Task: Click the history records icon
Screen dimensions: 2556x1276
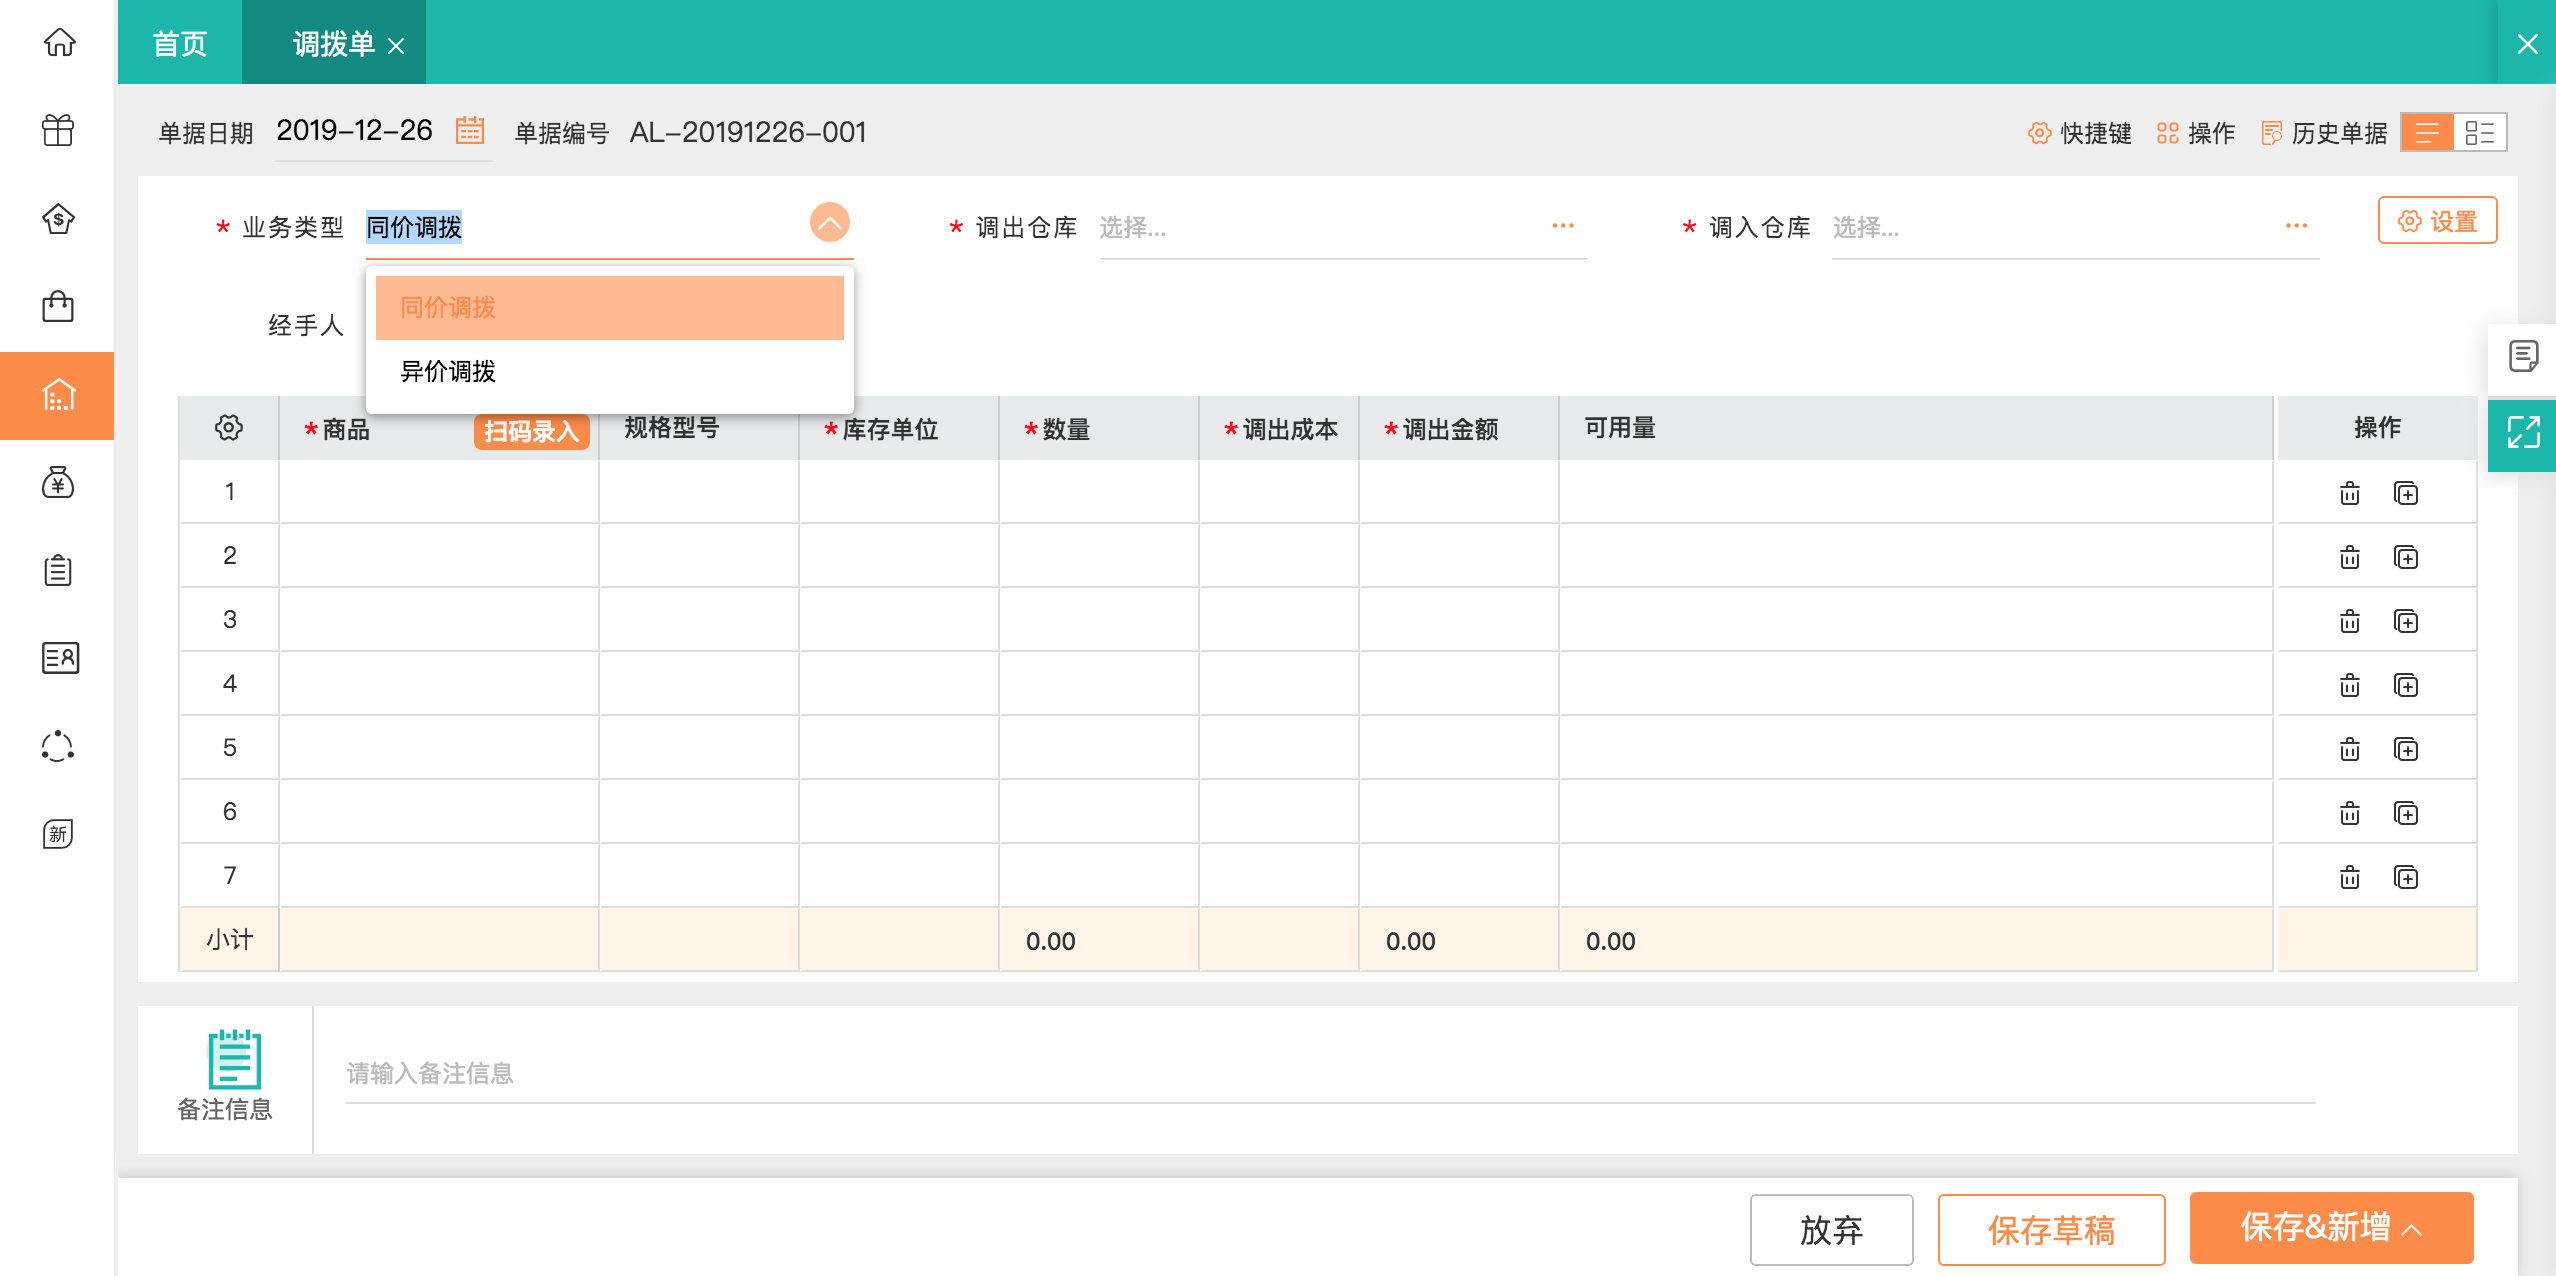Action: [2271, 134]
